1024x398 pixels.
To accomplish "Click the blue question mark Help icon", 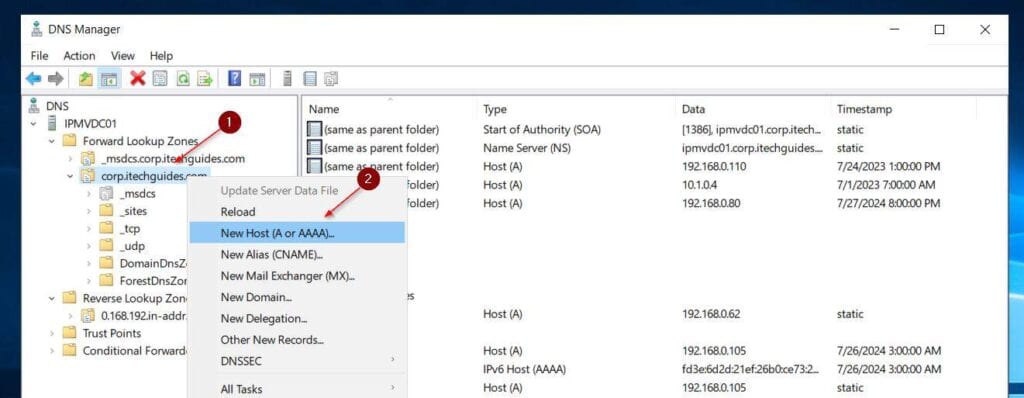I will [x=235, y=79].
